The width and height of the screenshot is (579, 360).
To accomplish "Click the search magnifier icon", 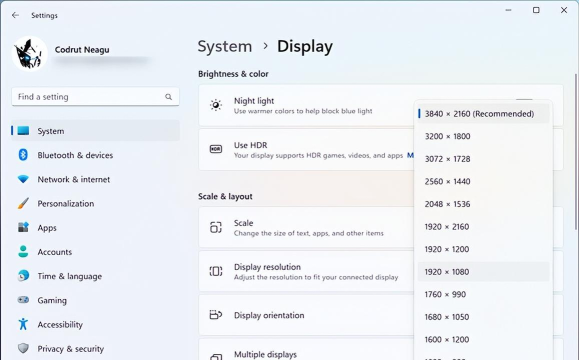I will click(168, 97).
